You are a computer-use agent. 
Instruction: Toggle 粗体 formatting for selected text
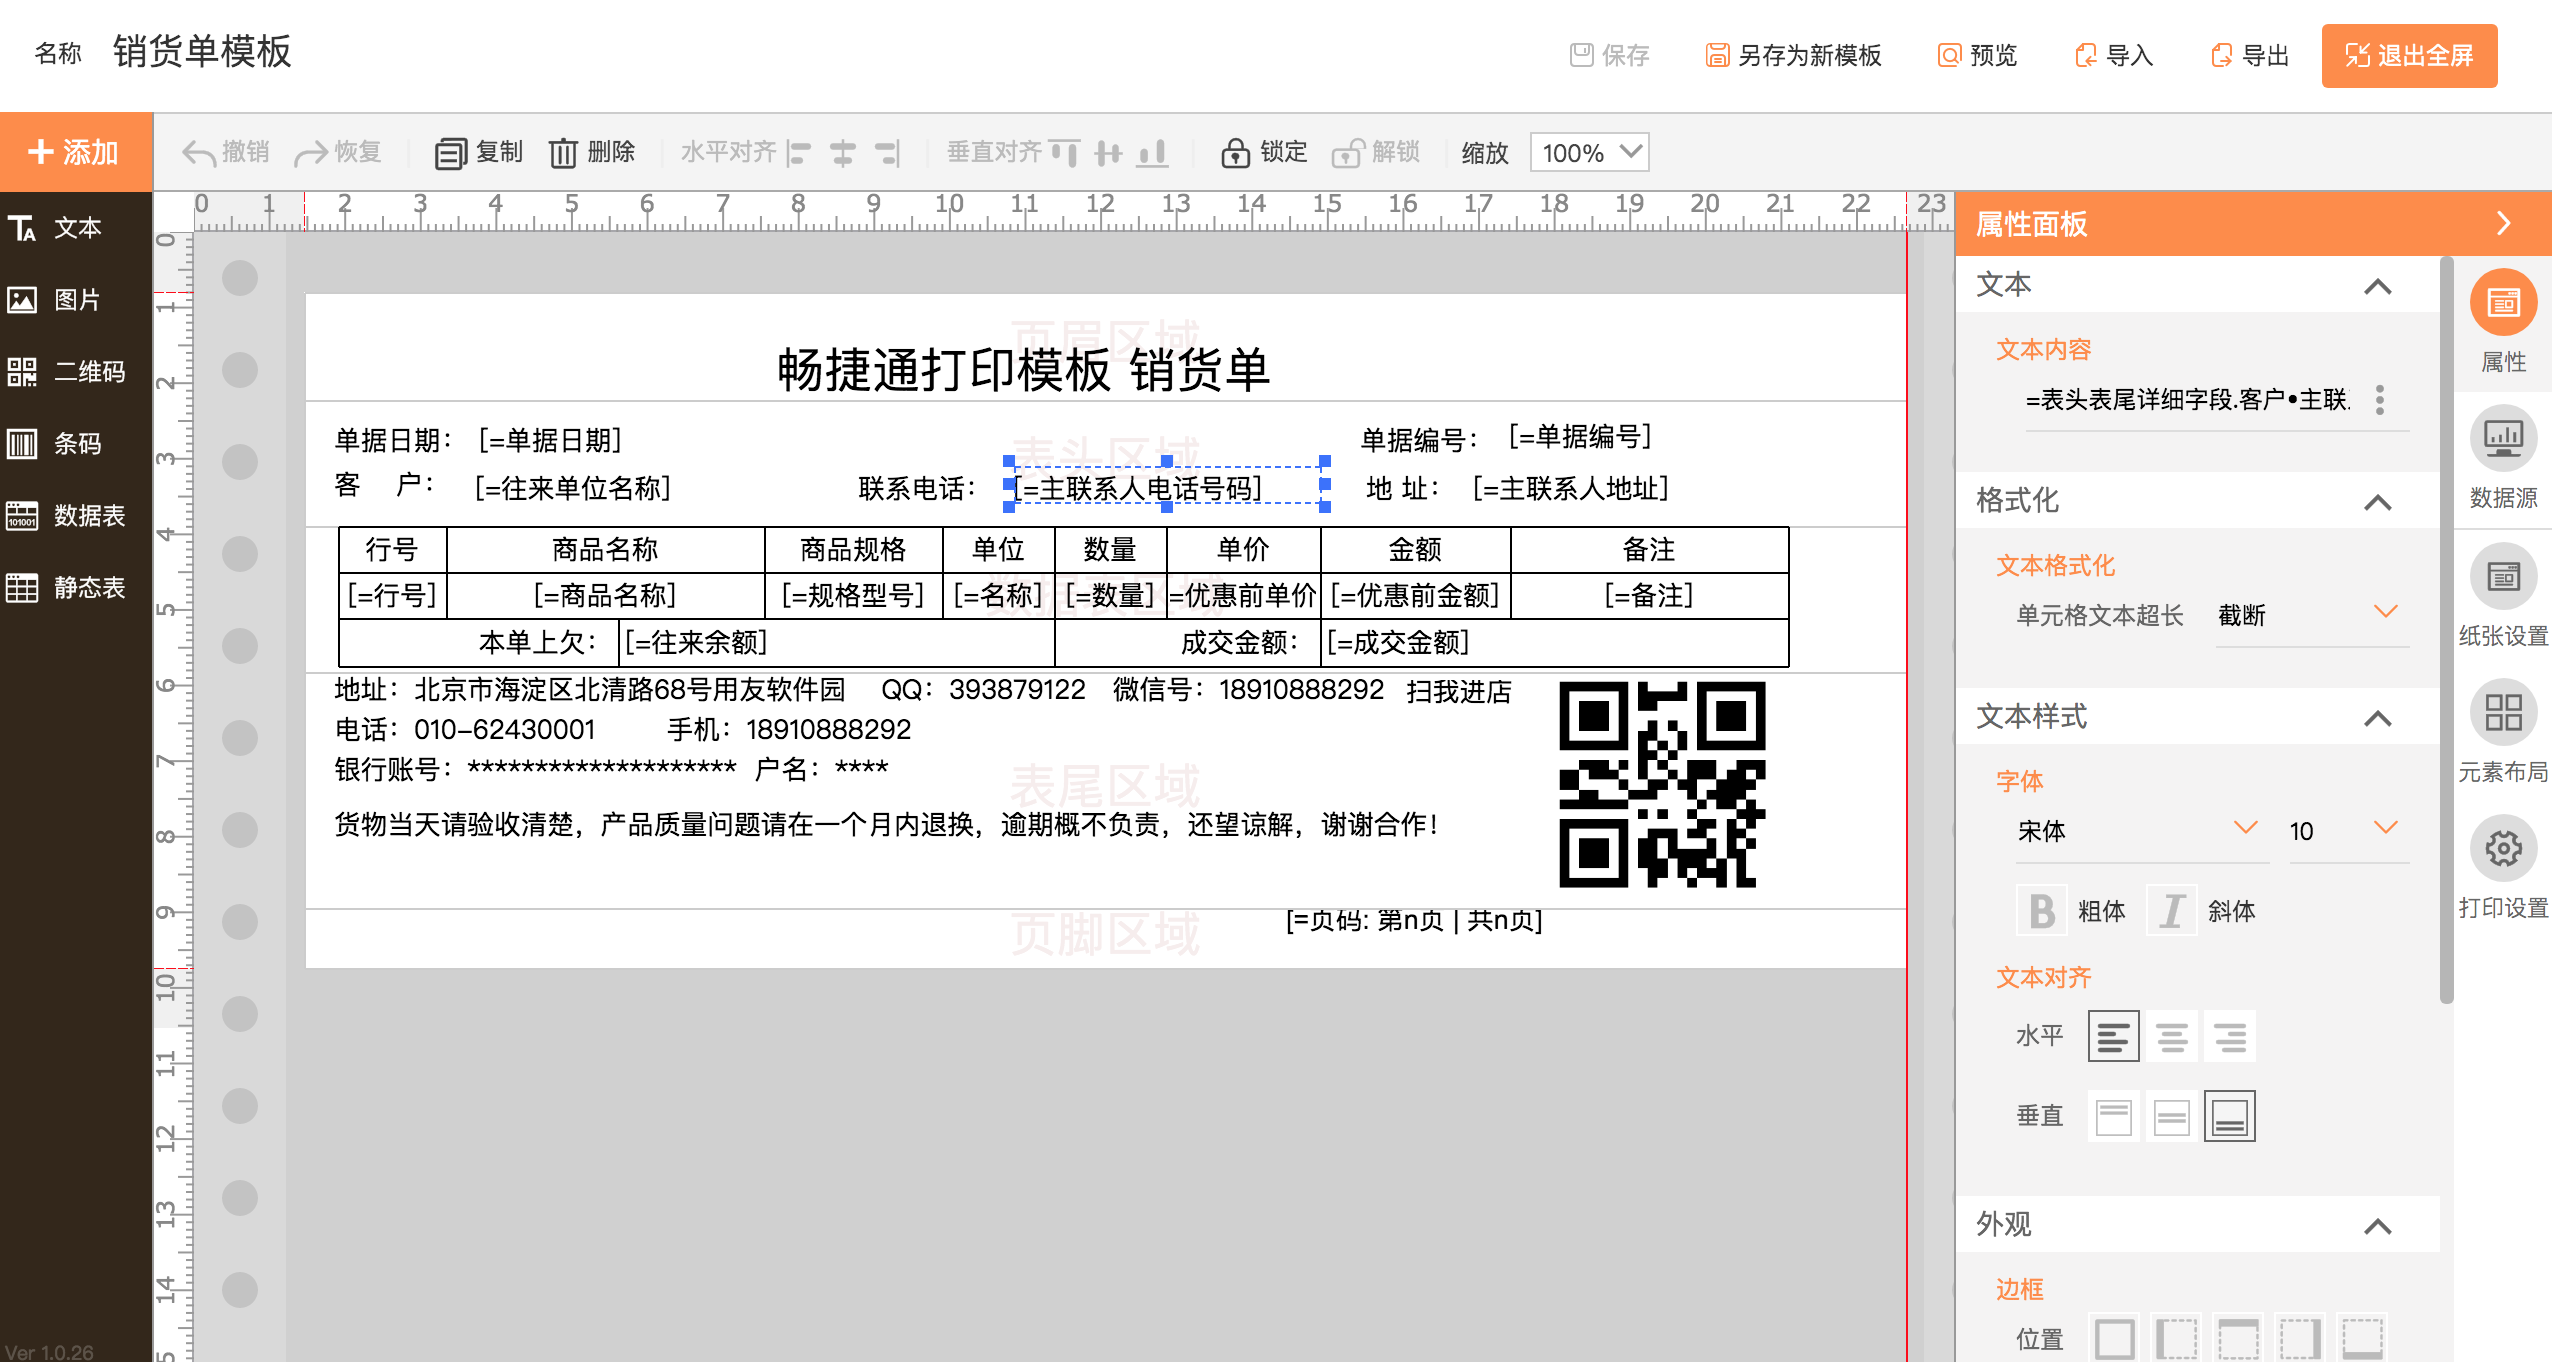pos(2037,910)
